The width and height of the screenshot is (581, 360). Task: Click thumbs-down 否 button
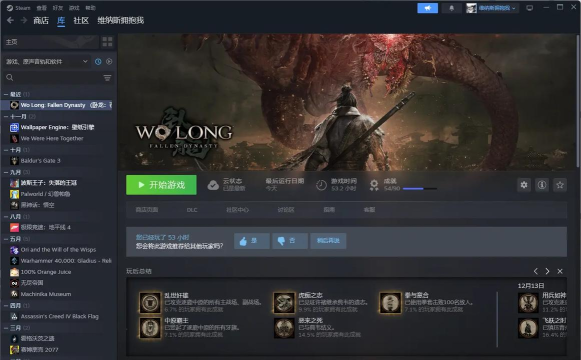tap(289, 241)
